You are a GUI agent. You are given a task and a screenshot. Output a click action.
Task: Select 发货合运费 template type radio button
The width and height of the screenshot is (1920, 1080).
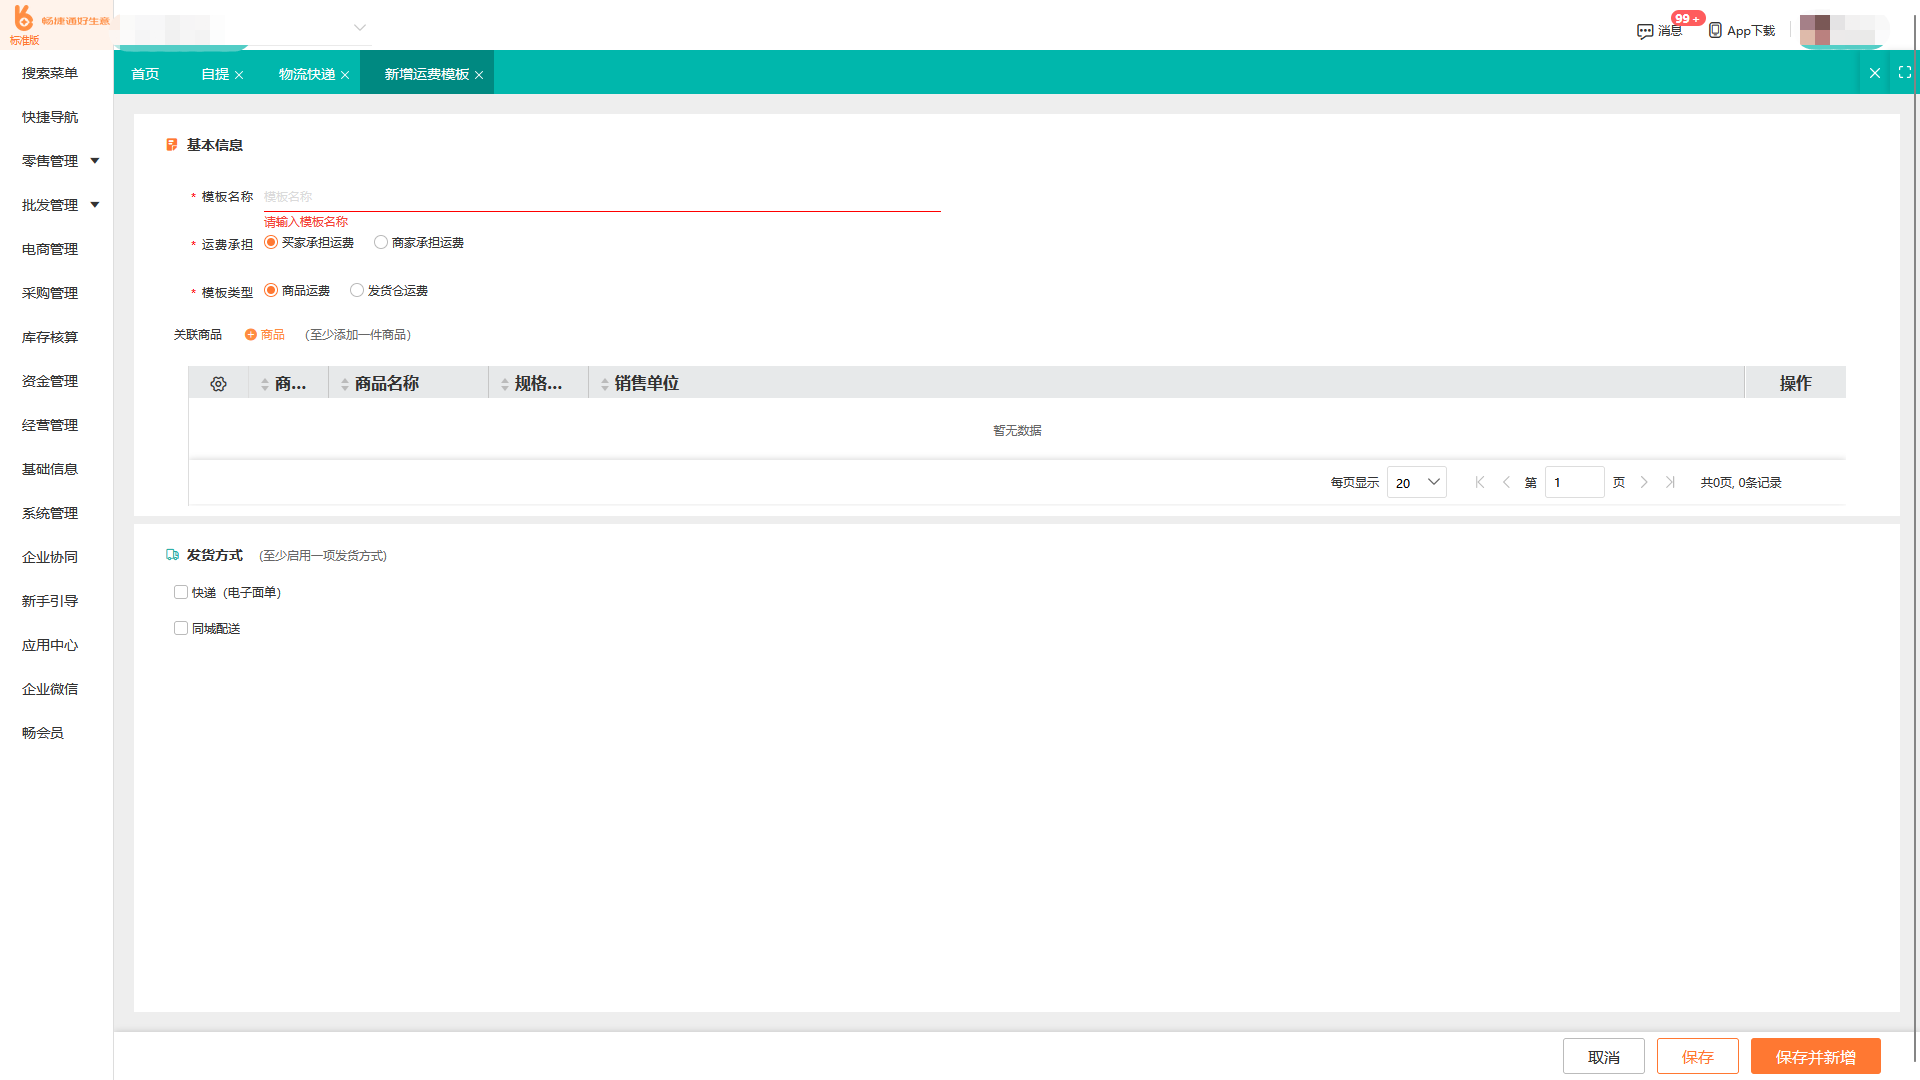[355, 290]
